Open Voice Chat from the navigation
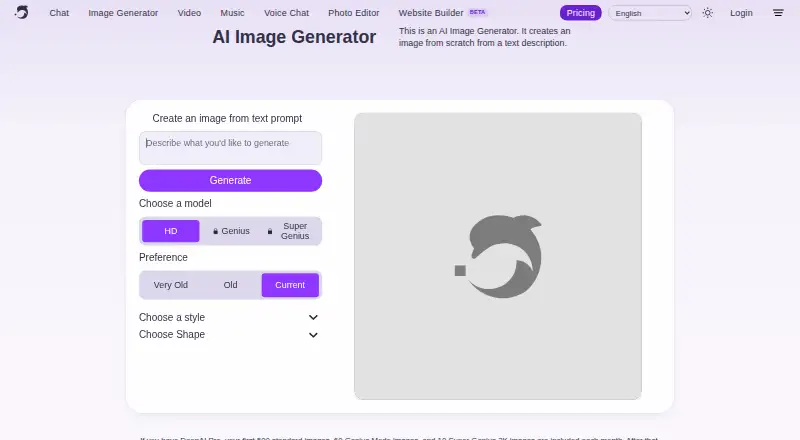This screenshot has width=800, height=440. [x=286, y=13]
